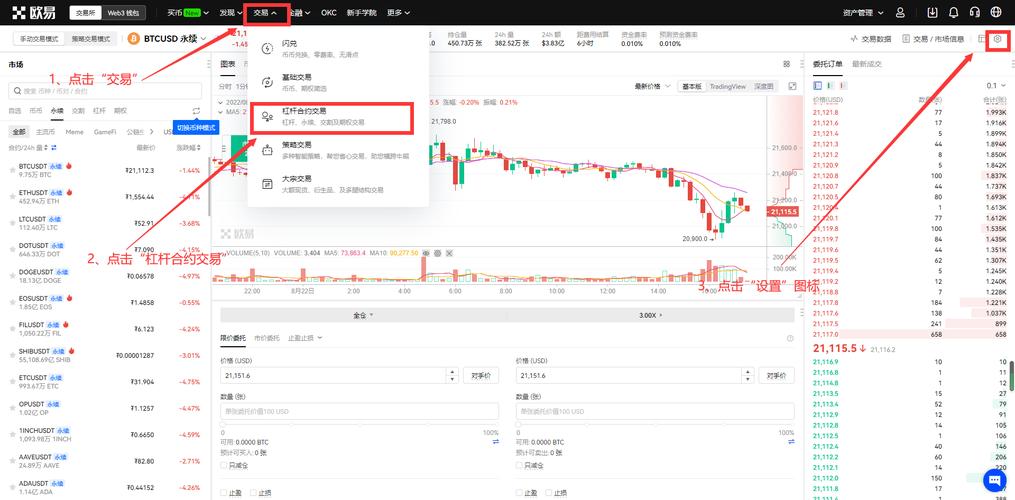Open the notifications bell icon
The image size is (1015, 500).
point(952,12)
